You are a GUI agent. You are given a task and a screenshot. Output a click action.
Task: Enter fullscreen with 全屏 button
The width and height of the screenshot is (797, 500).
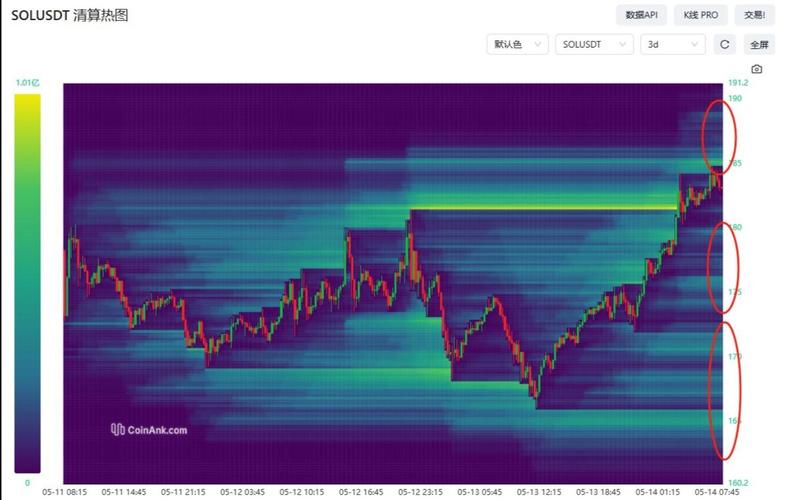click(x=759, y=45)
